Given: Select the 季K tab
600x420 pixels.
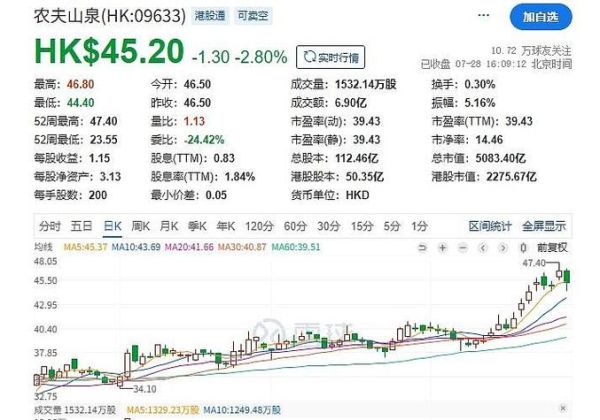Looking at the screenshot, I should coord(197,226).
